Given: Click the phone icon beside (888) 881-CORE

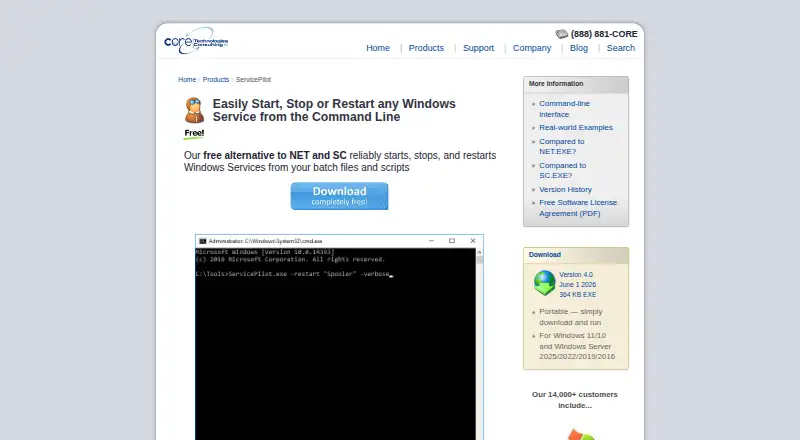Looking at the screenshot, I should (562, 34).
